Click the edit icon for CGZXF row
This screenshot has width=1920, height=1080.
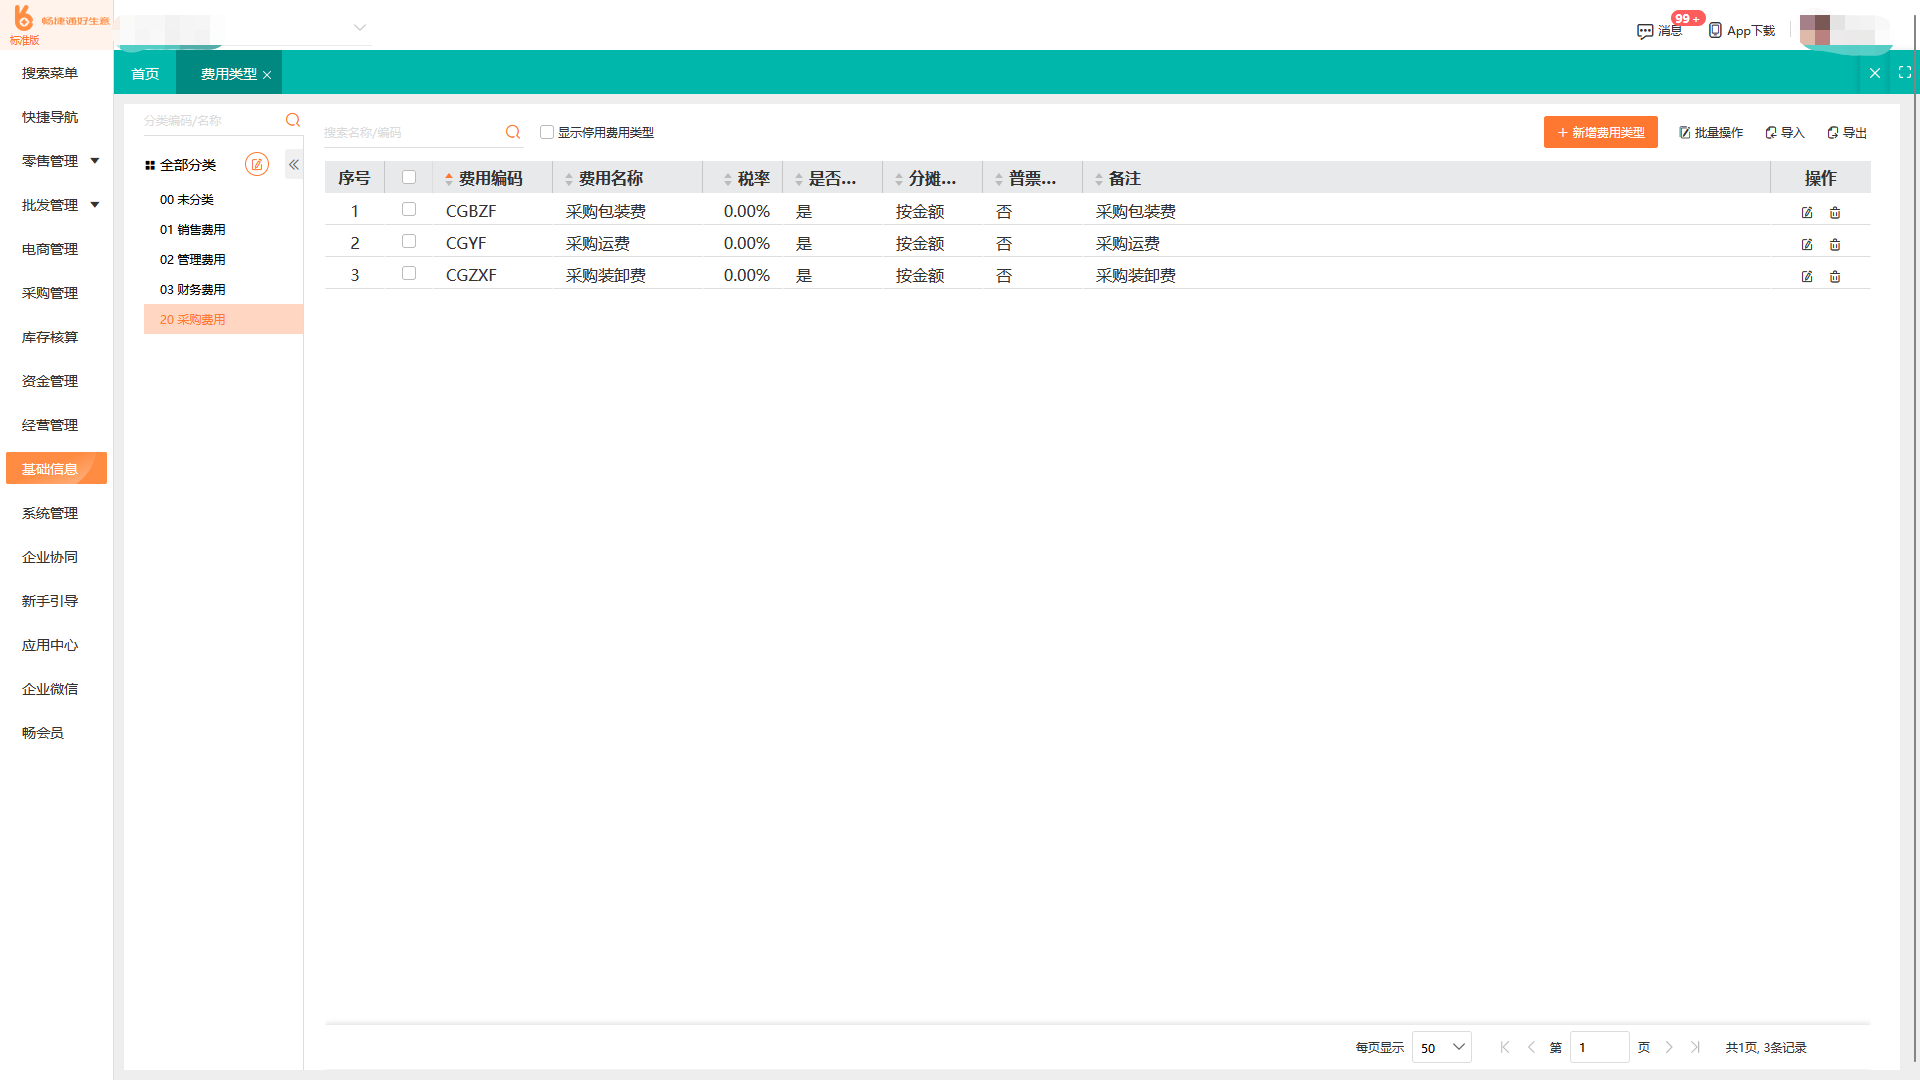1807,274
